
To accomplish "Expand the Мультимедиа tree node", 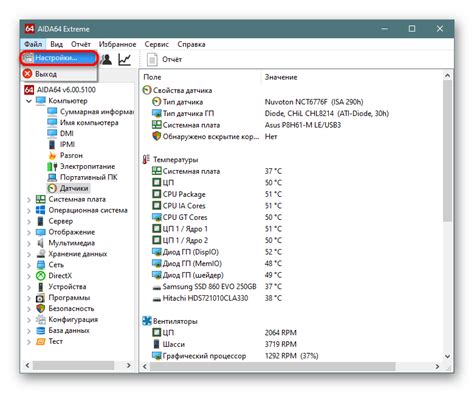I will [29, 244].
